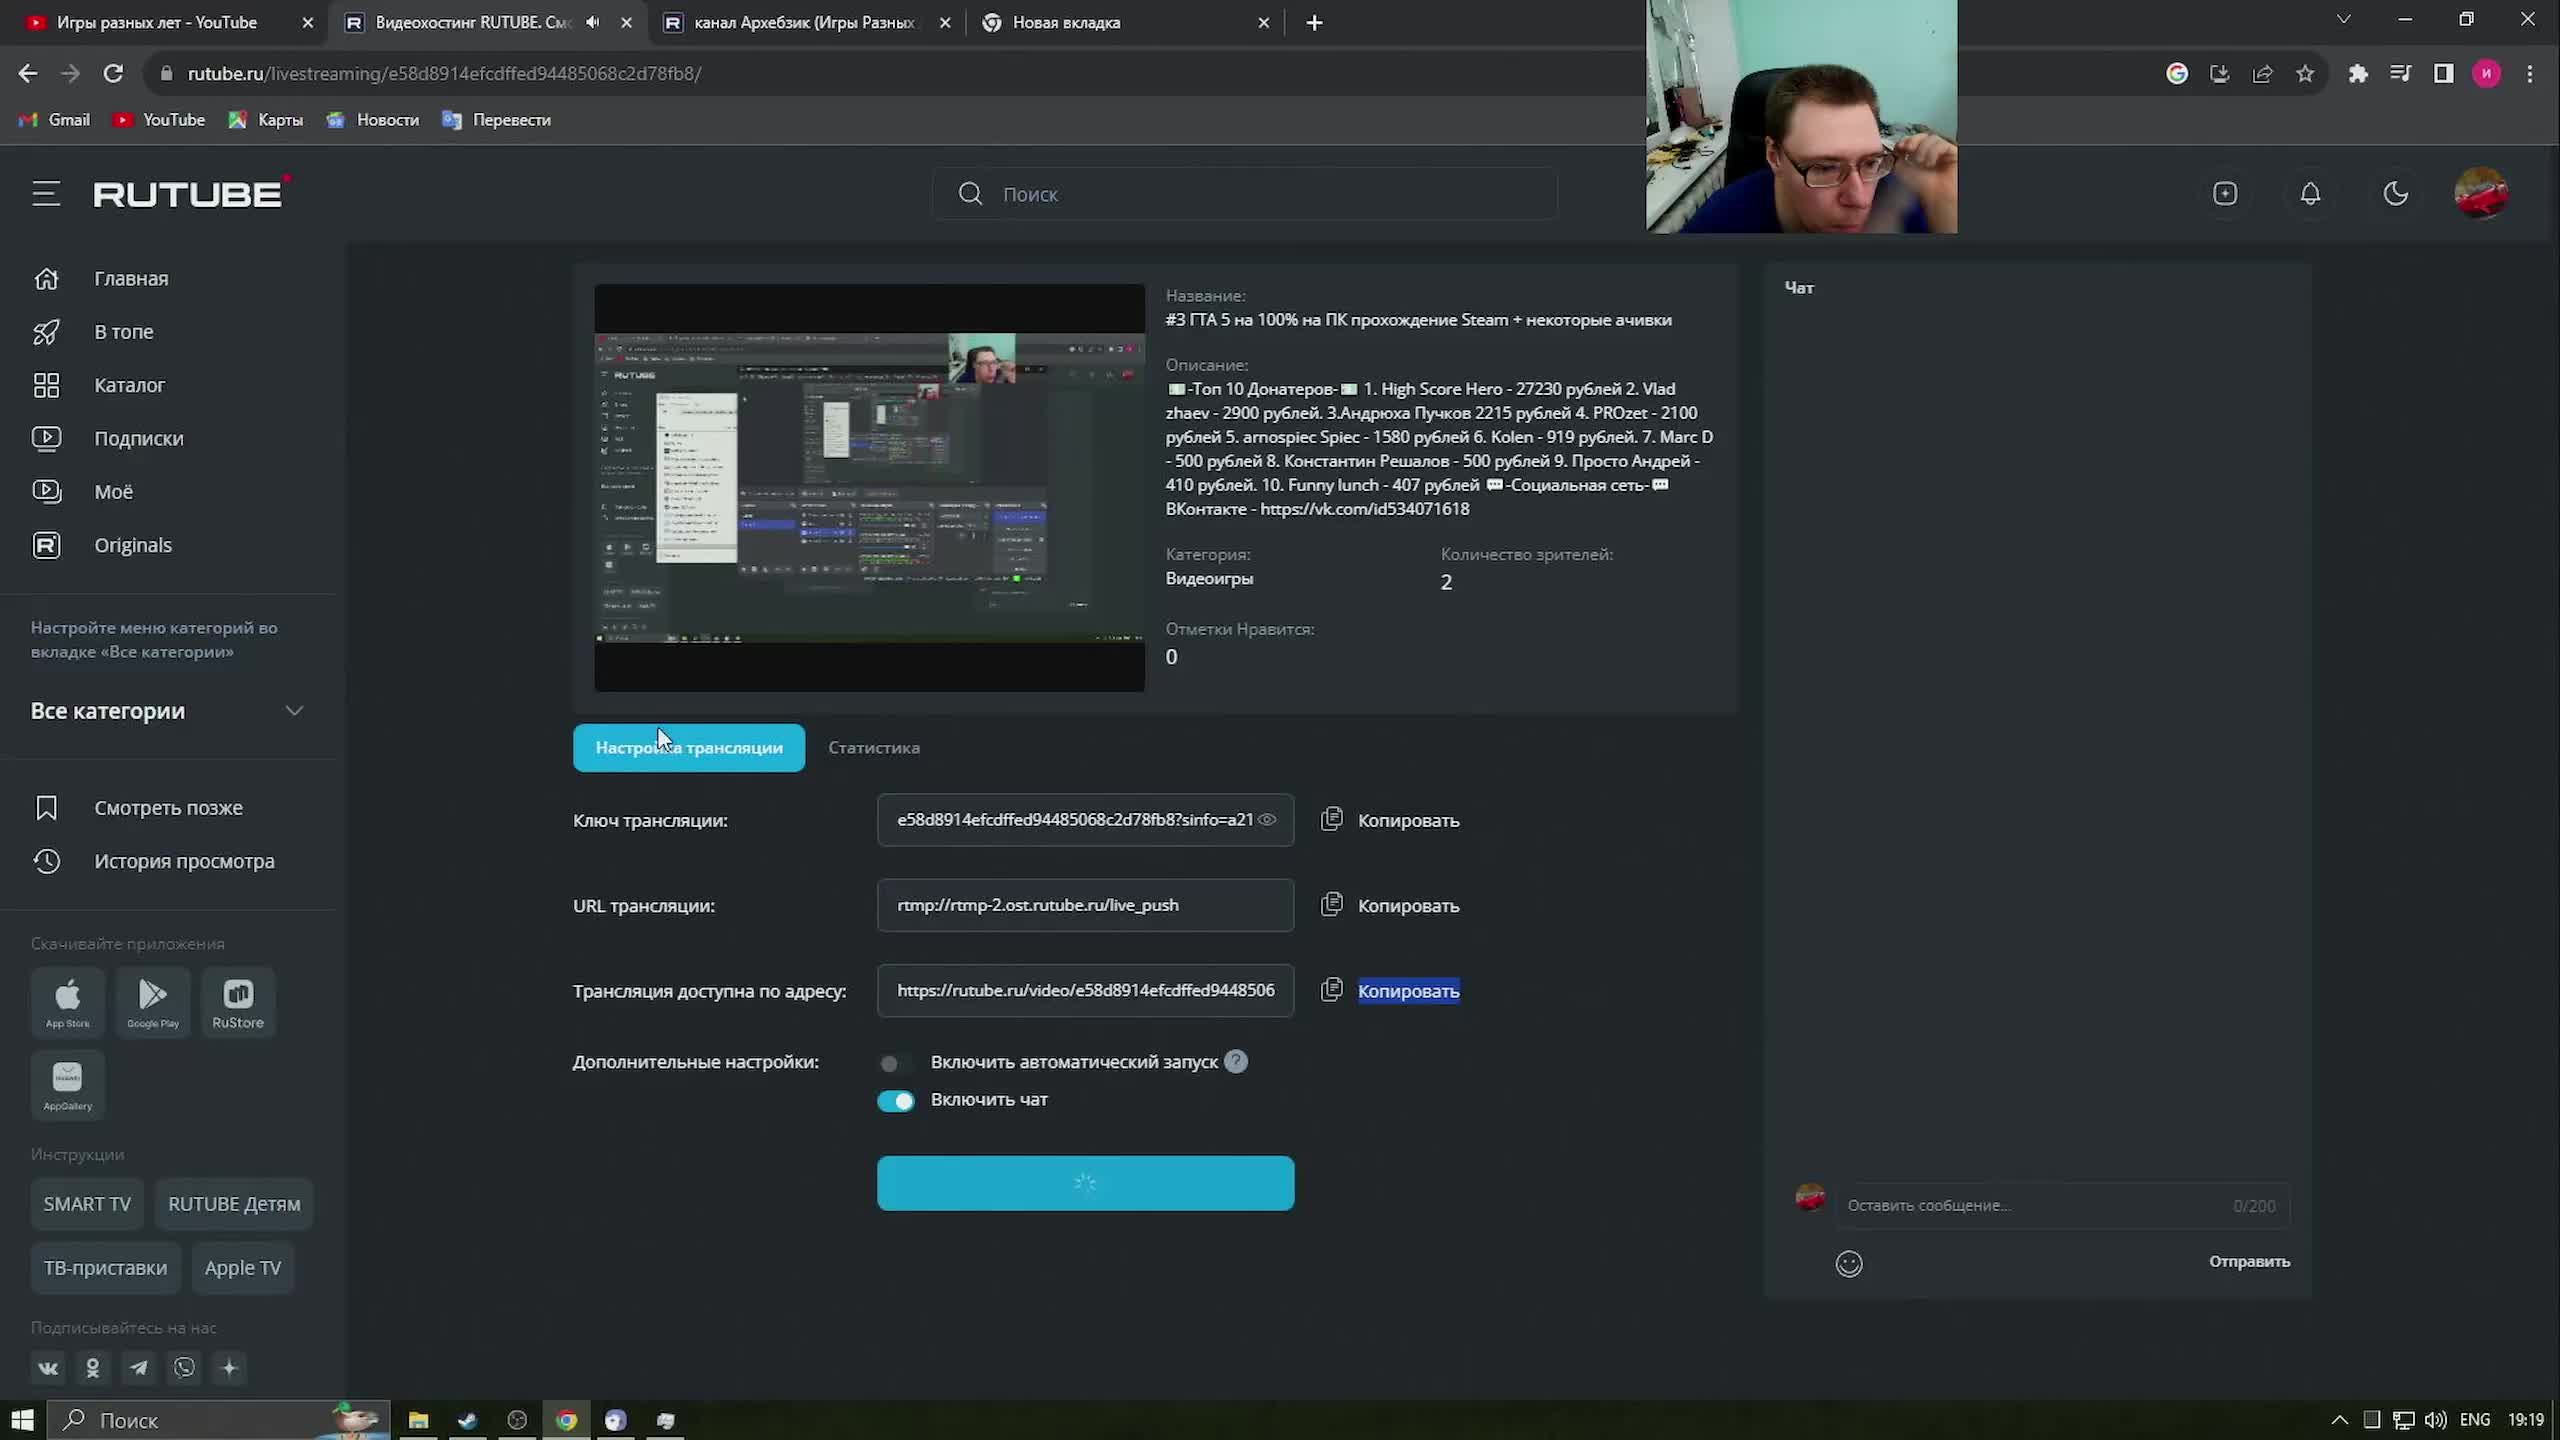
Task: Click the notification bell icon
Action: coord(2309,193)
